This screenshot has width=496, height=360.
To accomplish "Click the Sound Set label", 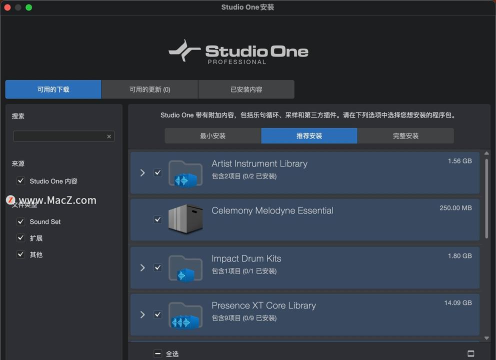I will click(45, 222).
